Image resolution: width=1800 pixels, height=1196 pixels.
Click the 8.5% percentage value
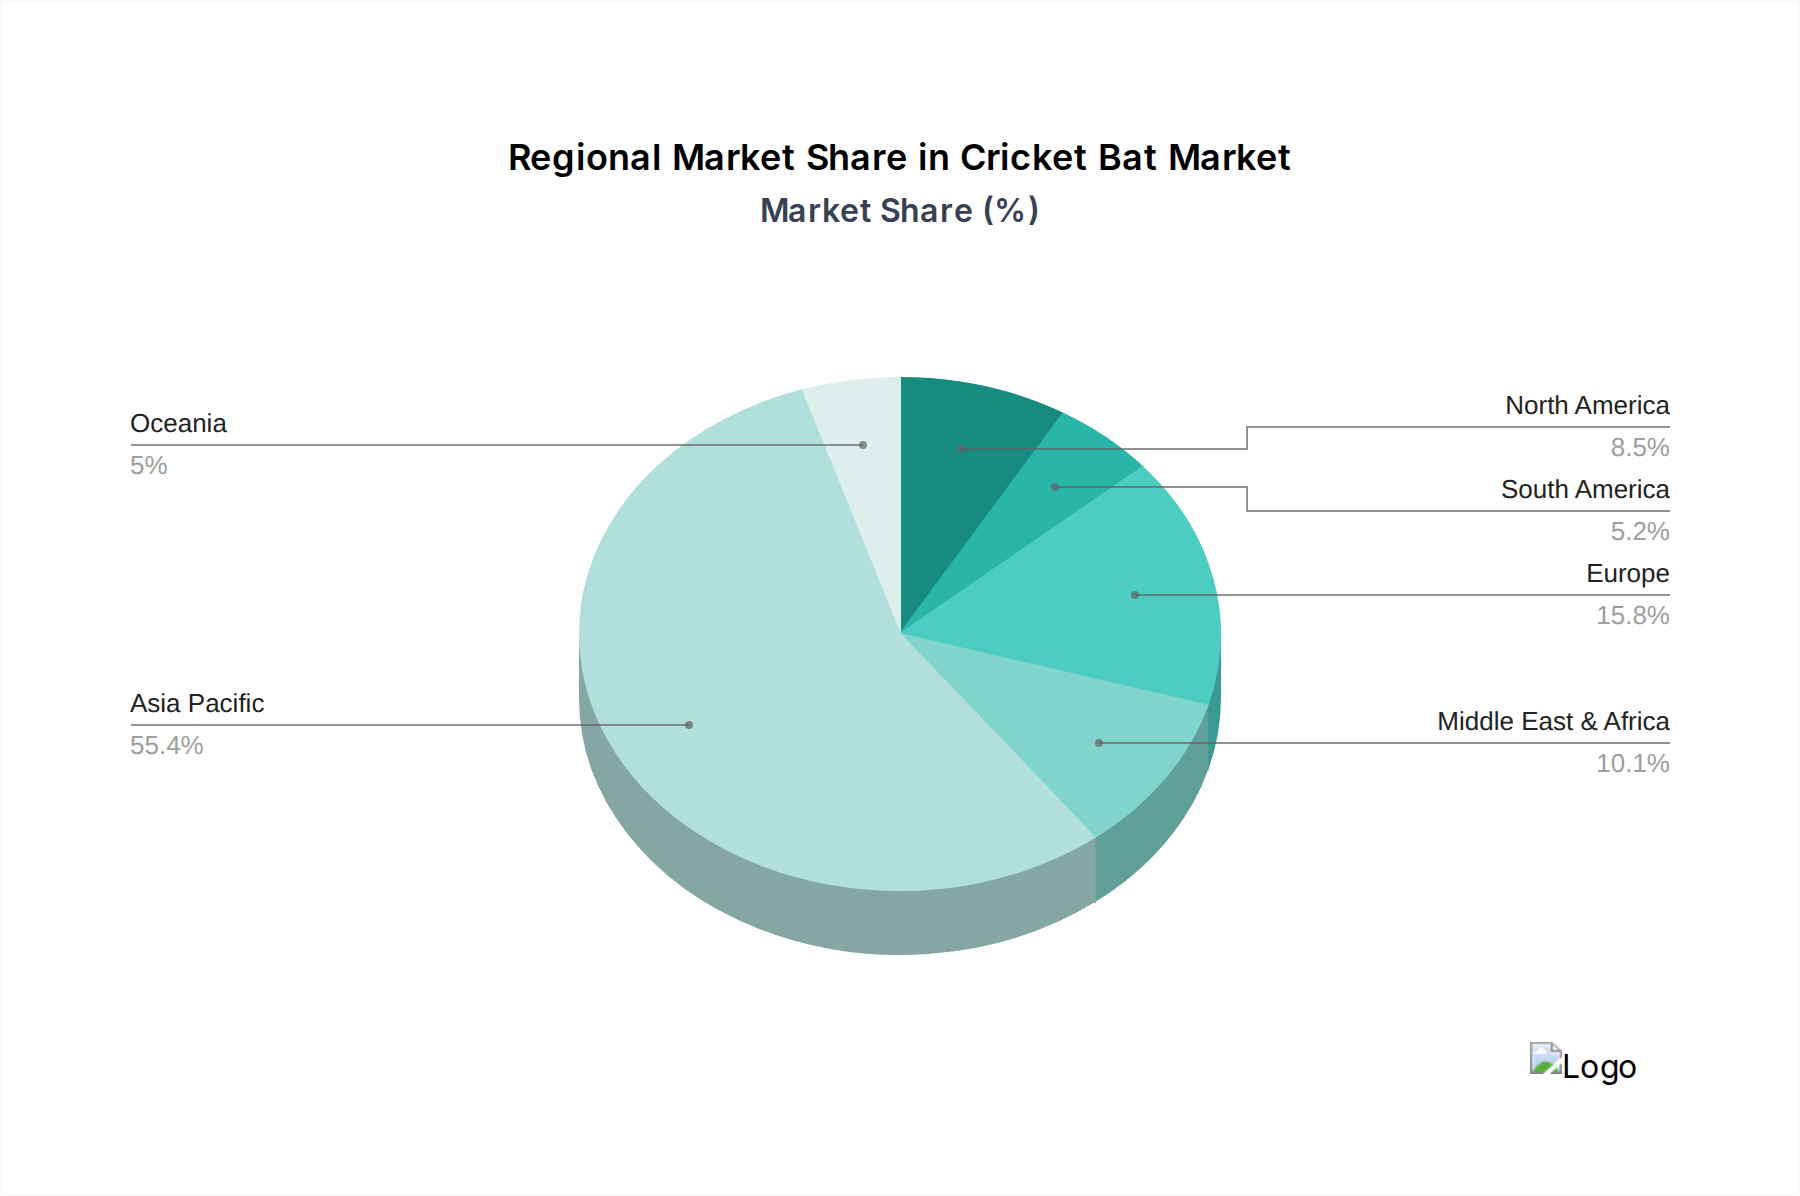click(x=1641, y=448)
